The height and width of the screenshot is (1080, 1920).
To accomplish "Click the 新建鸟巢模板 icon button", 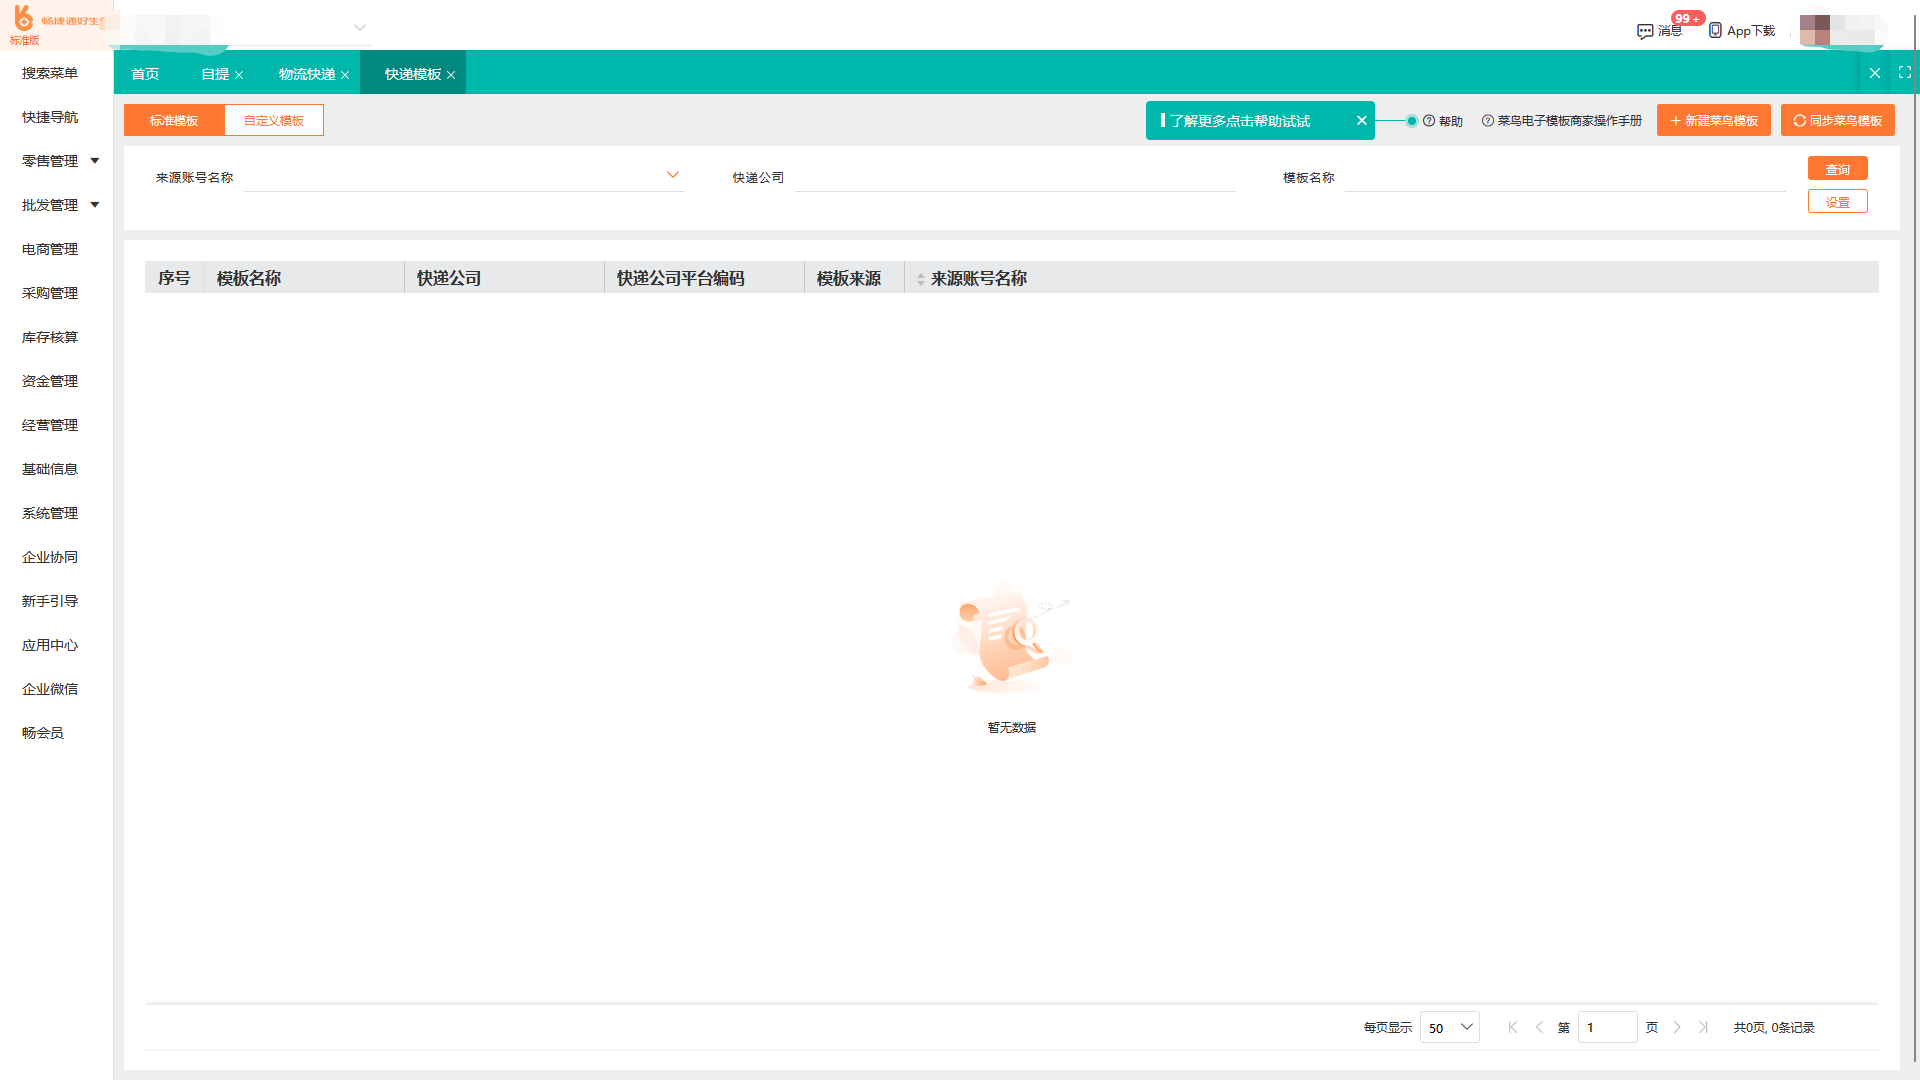I will pyautogui.click(x=1714, y=121).
